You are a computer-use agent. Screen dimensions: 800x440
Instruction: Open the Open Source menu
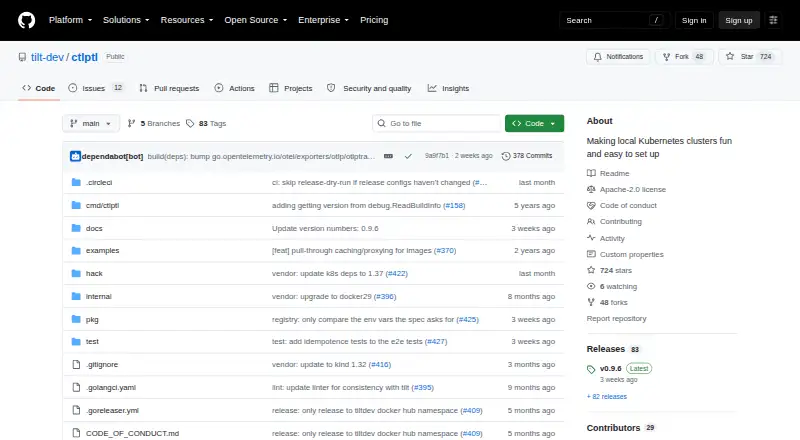pyautogui.click(x=256, y=20)
